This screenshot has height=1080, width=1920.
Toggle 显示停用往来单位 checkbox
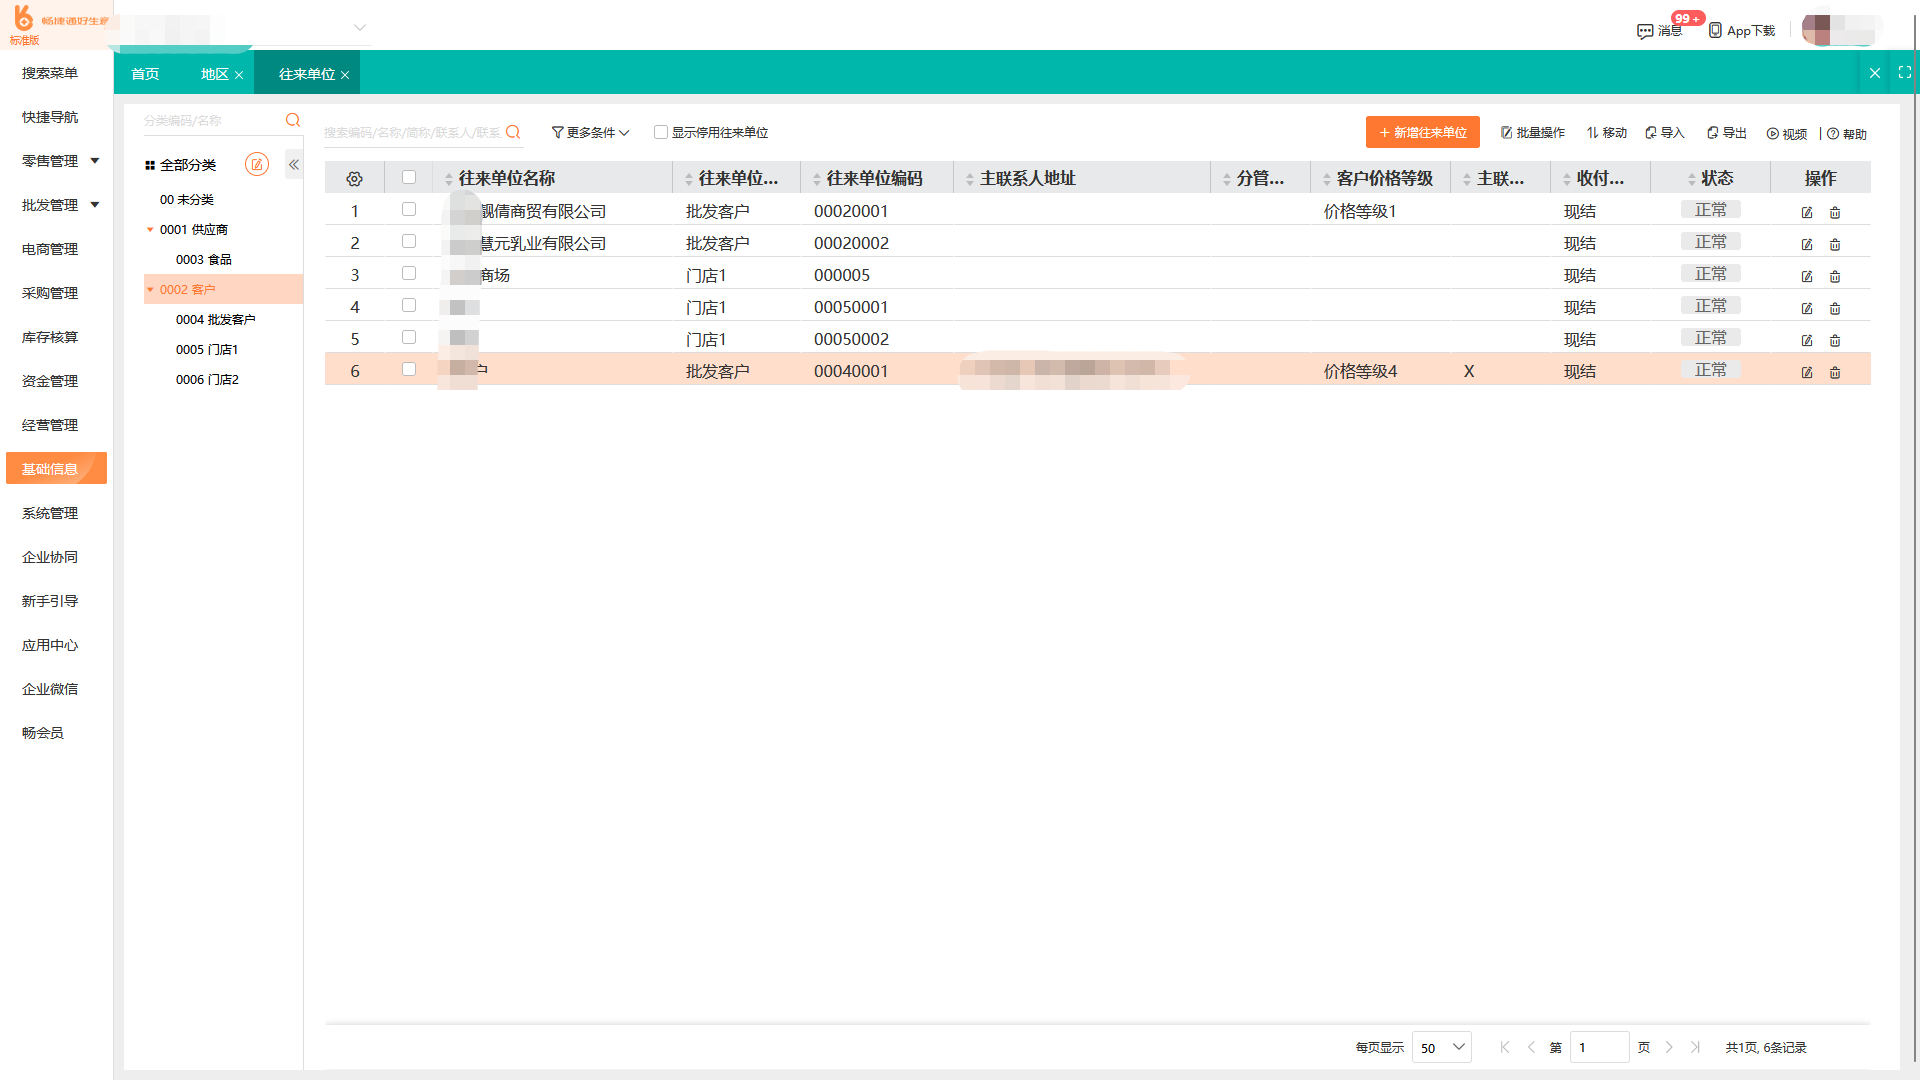coord(663,132)
